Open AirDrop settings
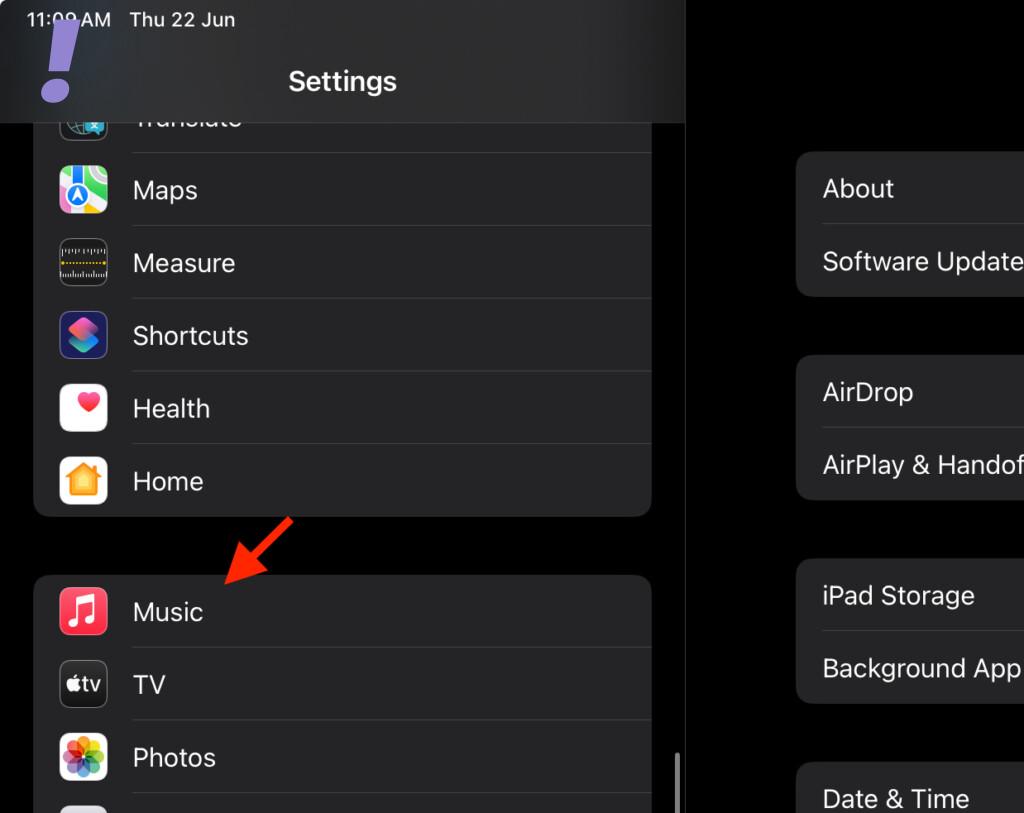Screen dimensions: 1024x813 point(910,392)
